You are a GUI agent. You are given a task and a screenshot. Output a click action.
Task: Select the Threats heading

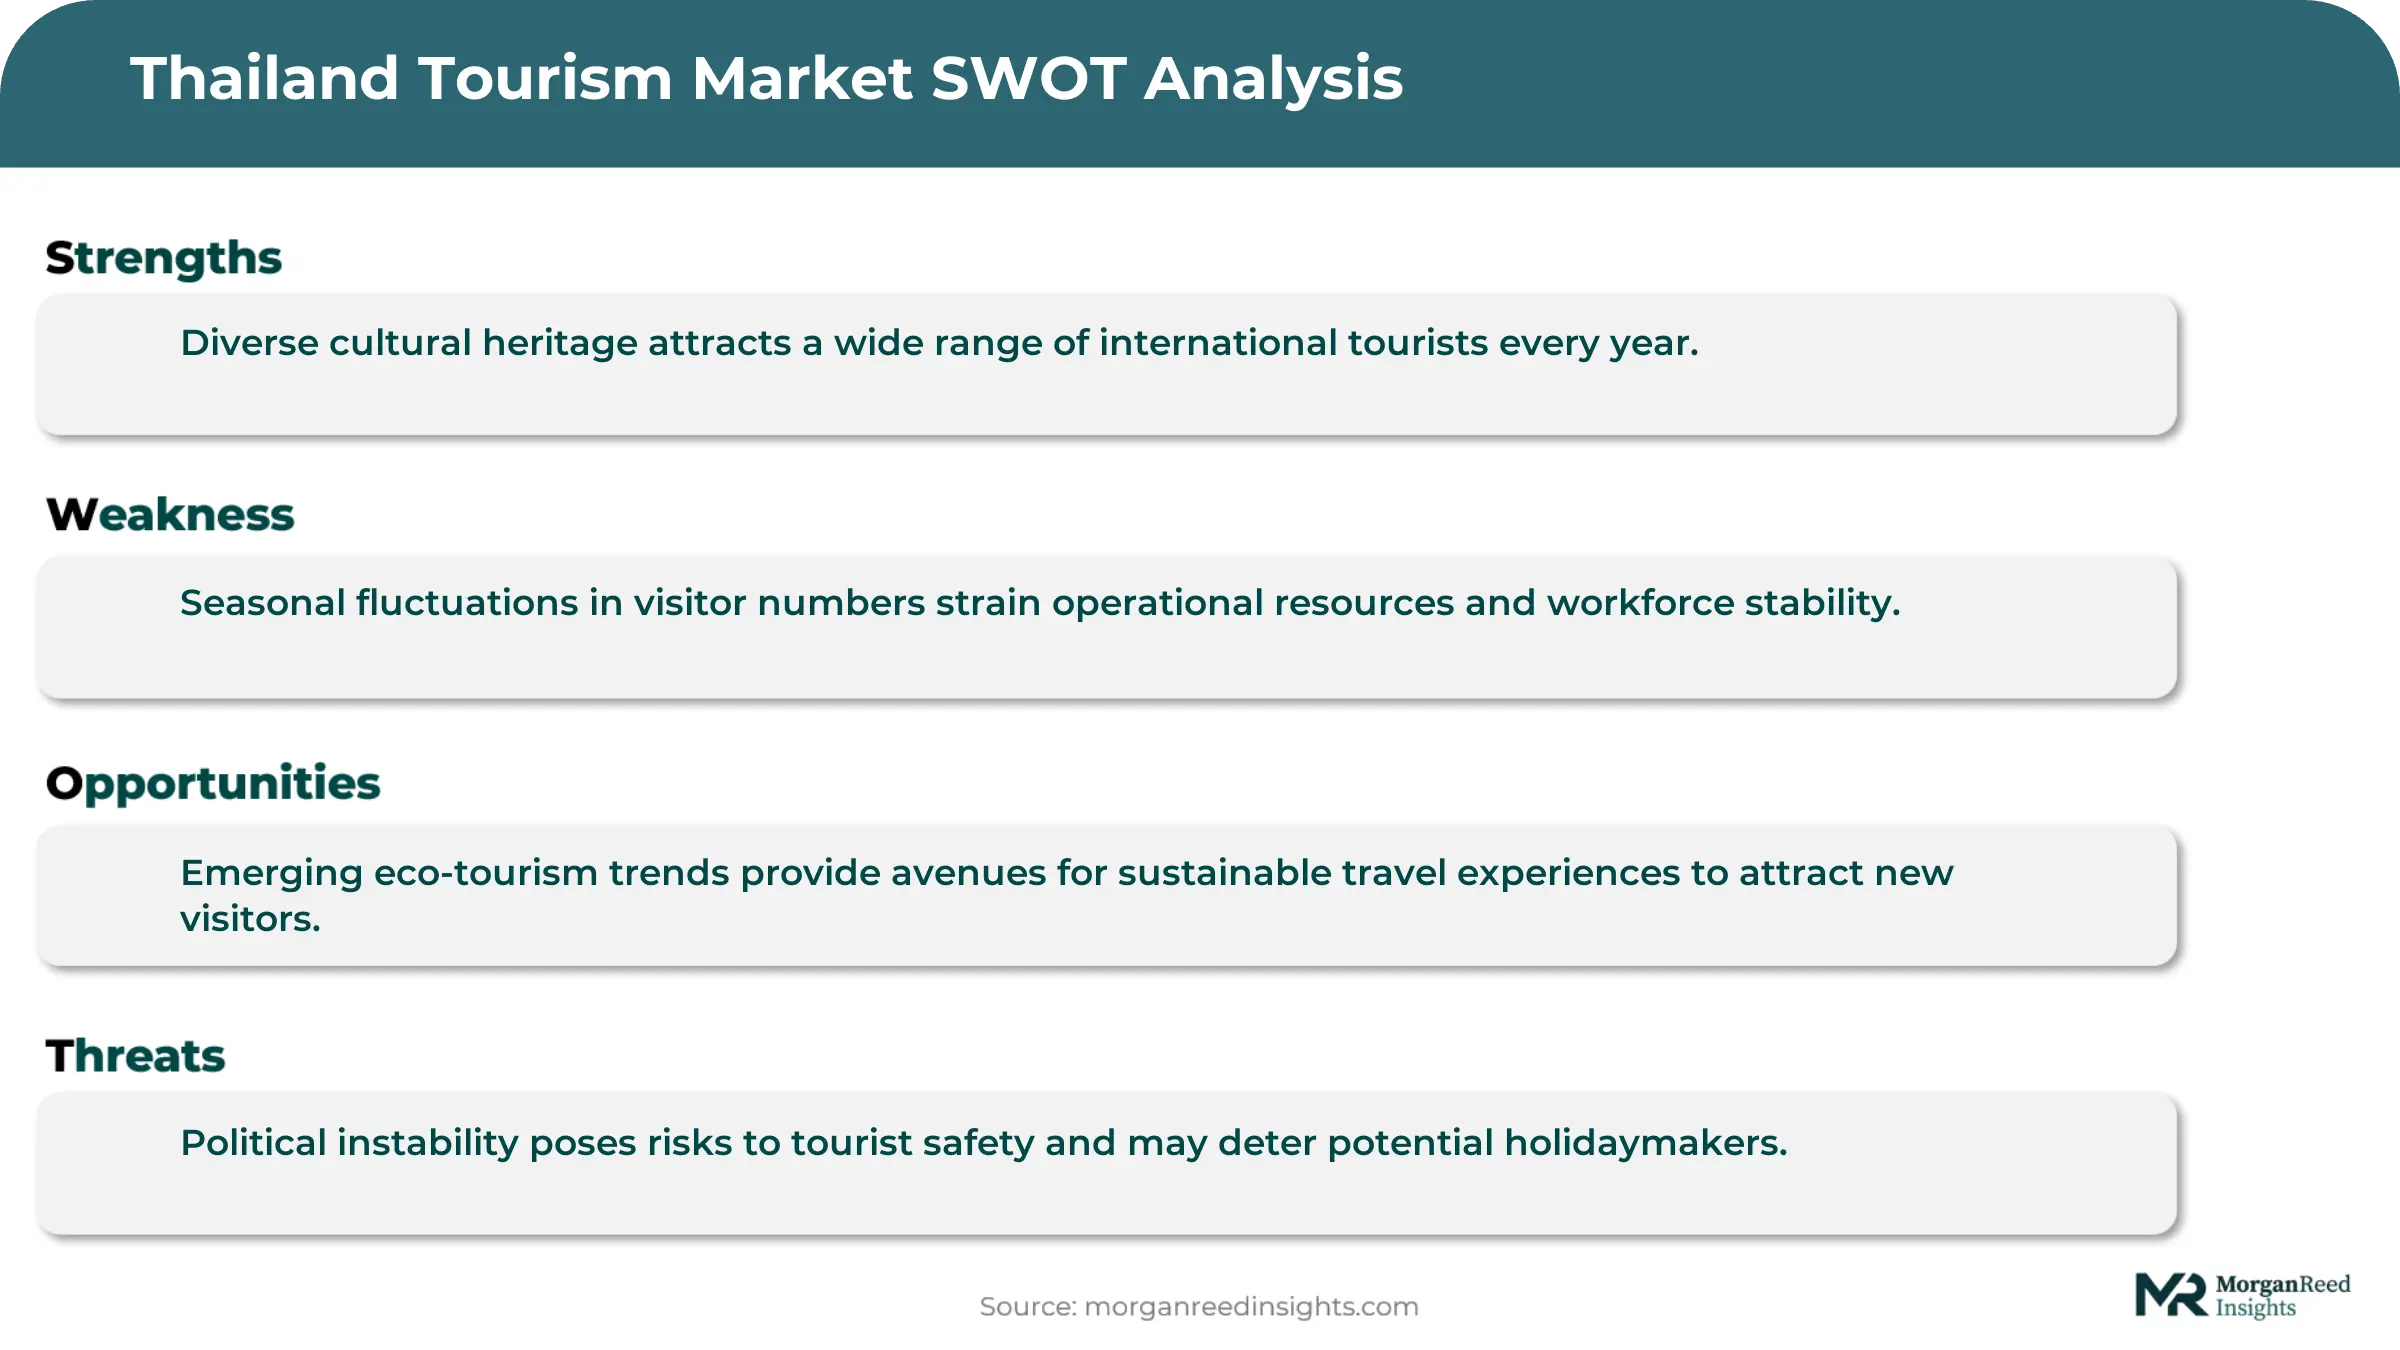pyautogui.click(x=135, y=1054)
